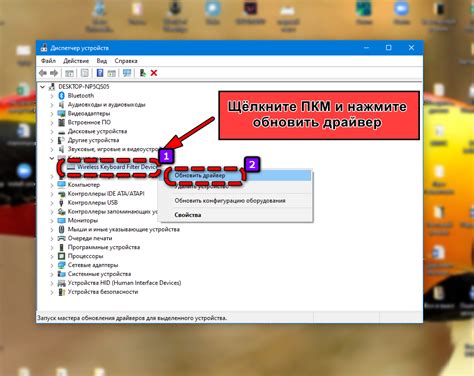Viewport: 474px width, 376px height.
Task: Expand the Bluetooth category
Action: 52,96
